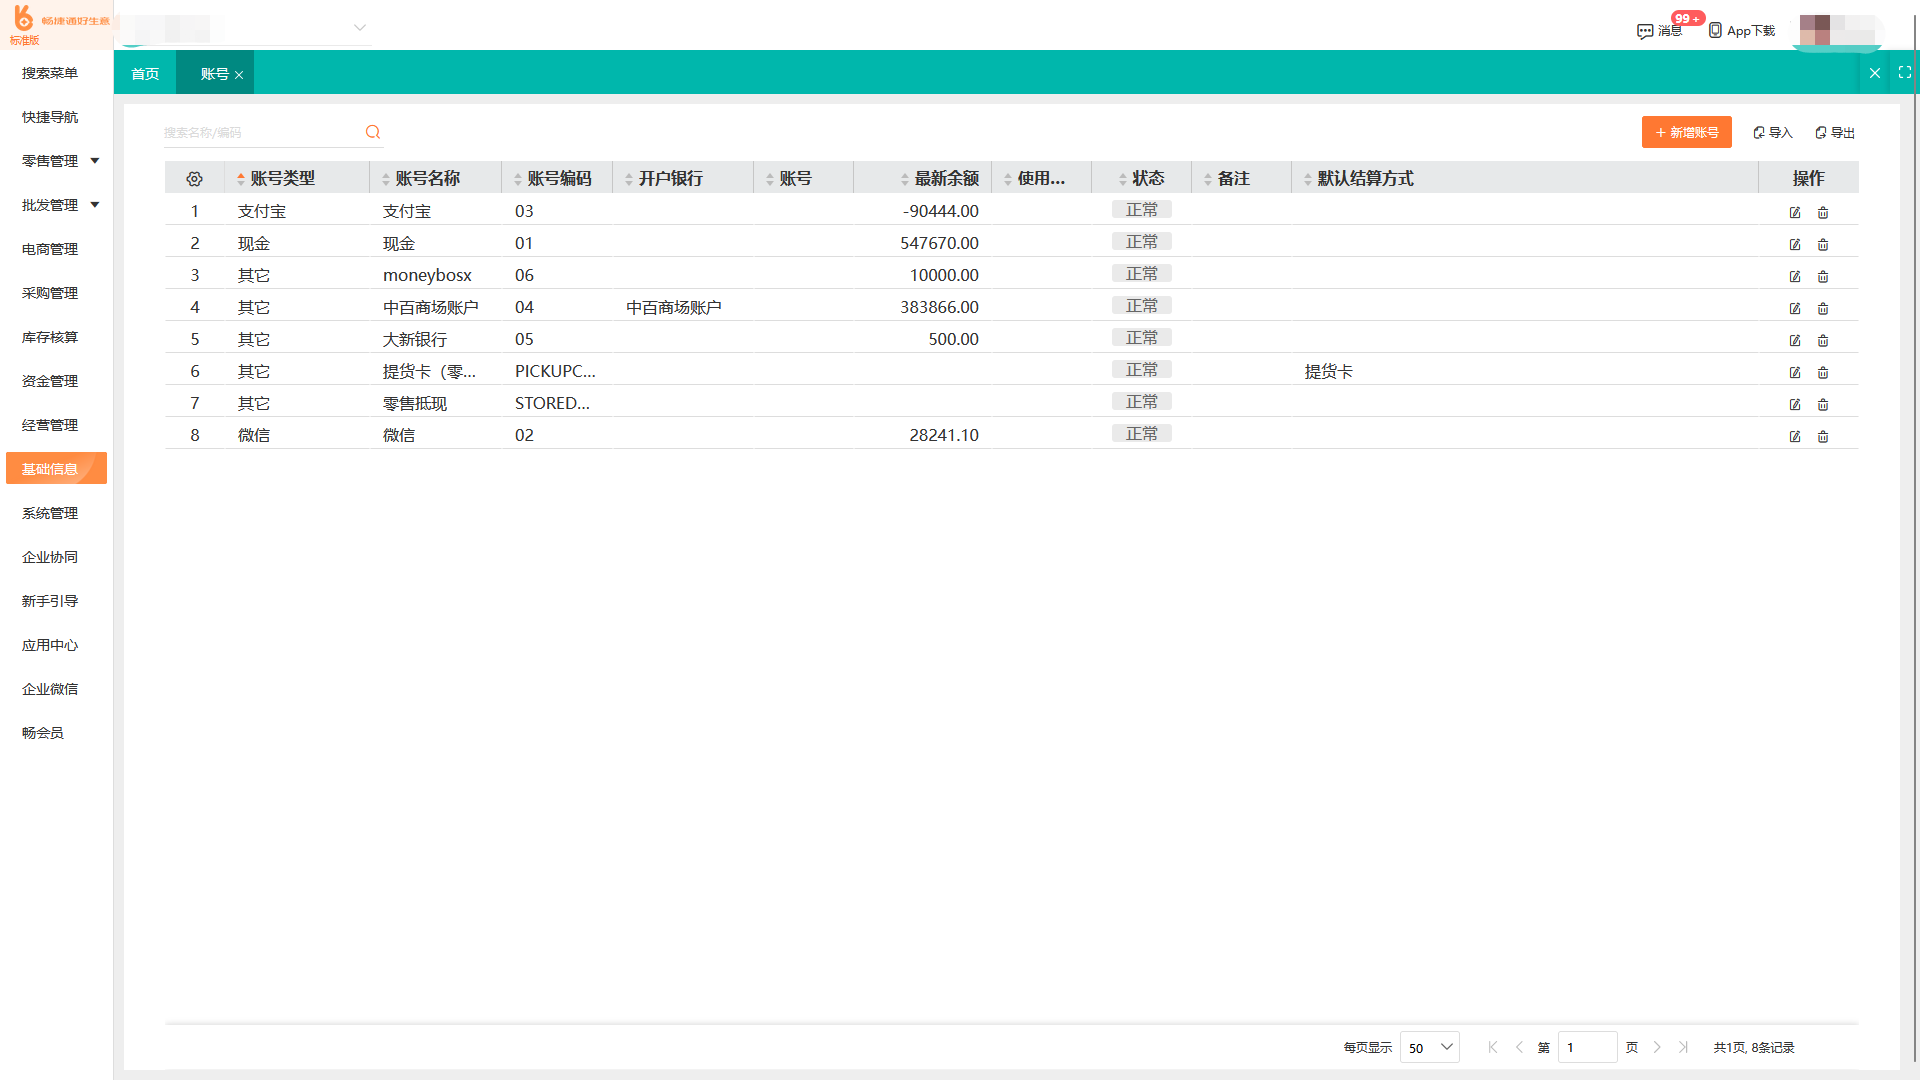
Task: Click the delete icon for 现金 account
Action: pos(1822,243)
